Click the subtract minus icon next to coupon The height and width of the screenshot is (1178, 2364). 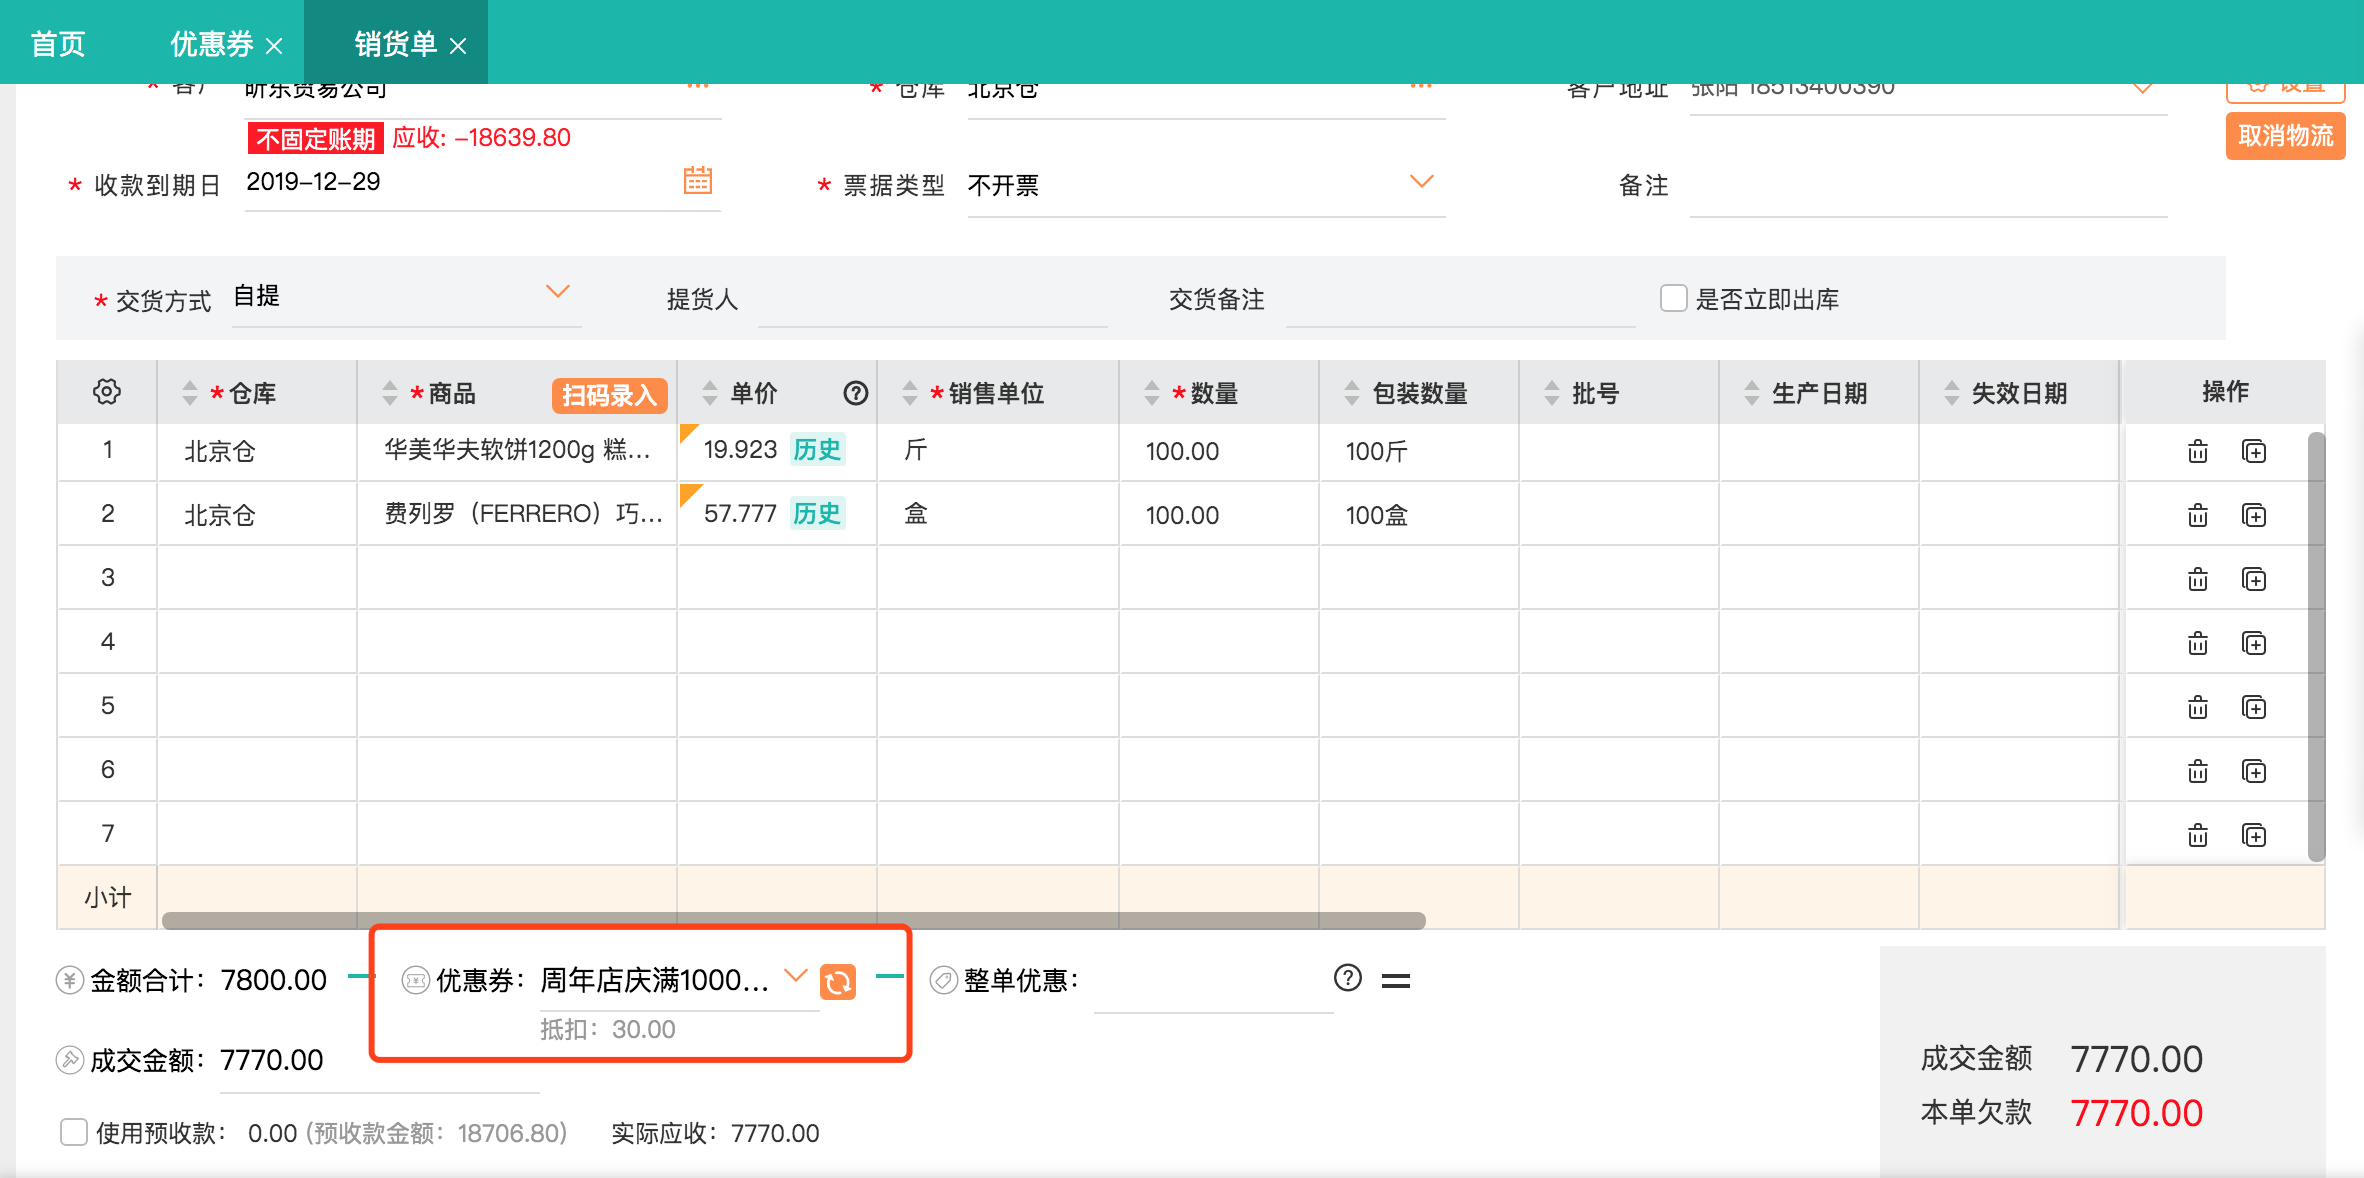[891, 980]
